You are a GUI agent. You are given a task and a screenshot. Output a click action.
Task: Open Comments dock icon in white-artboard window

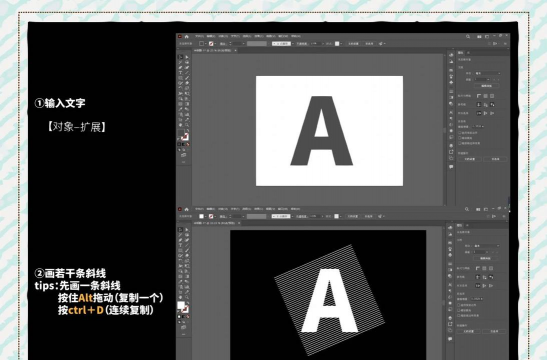pyautogui.click(x=451, y=166)
